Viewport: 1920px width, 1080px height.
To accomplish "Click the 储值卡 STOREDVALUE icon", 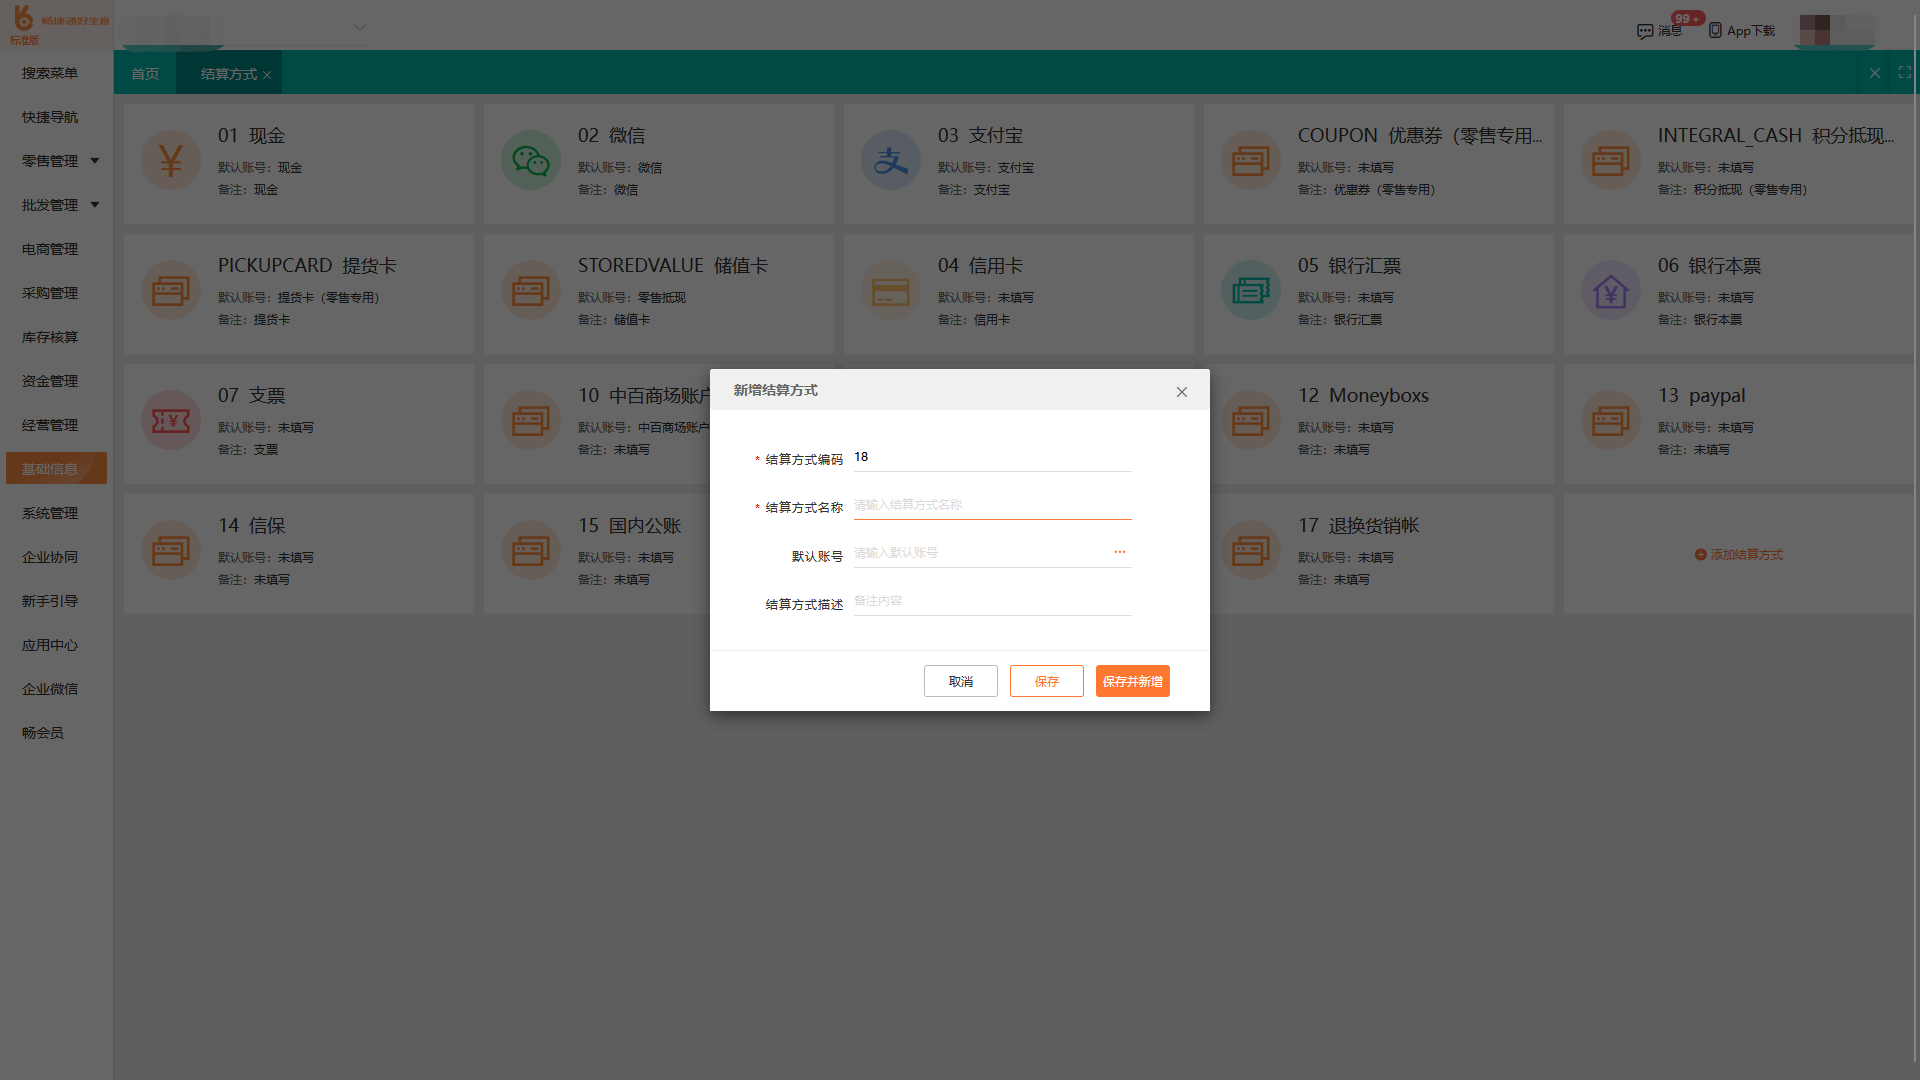I will pyautogui.click(x=529, y=290).
